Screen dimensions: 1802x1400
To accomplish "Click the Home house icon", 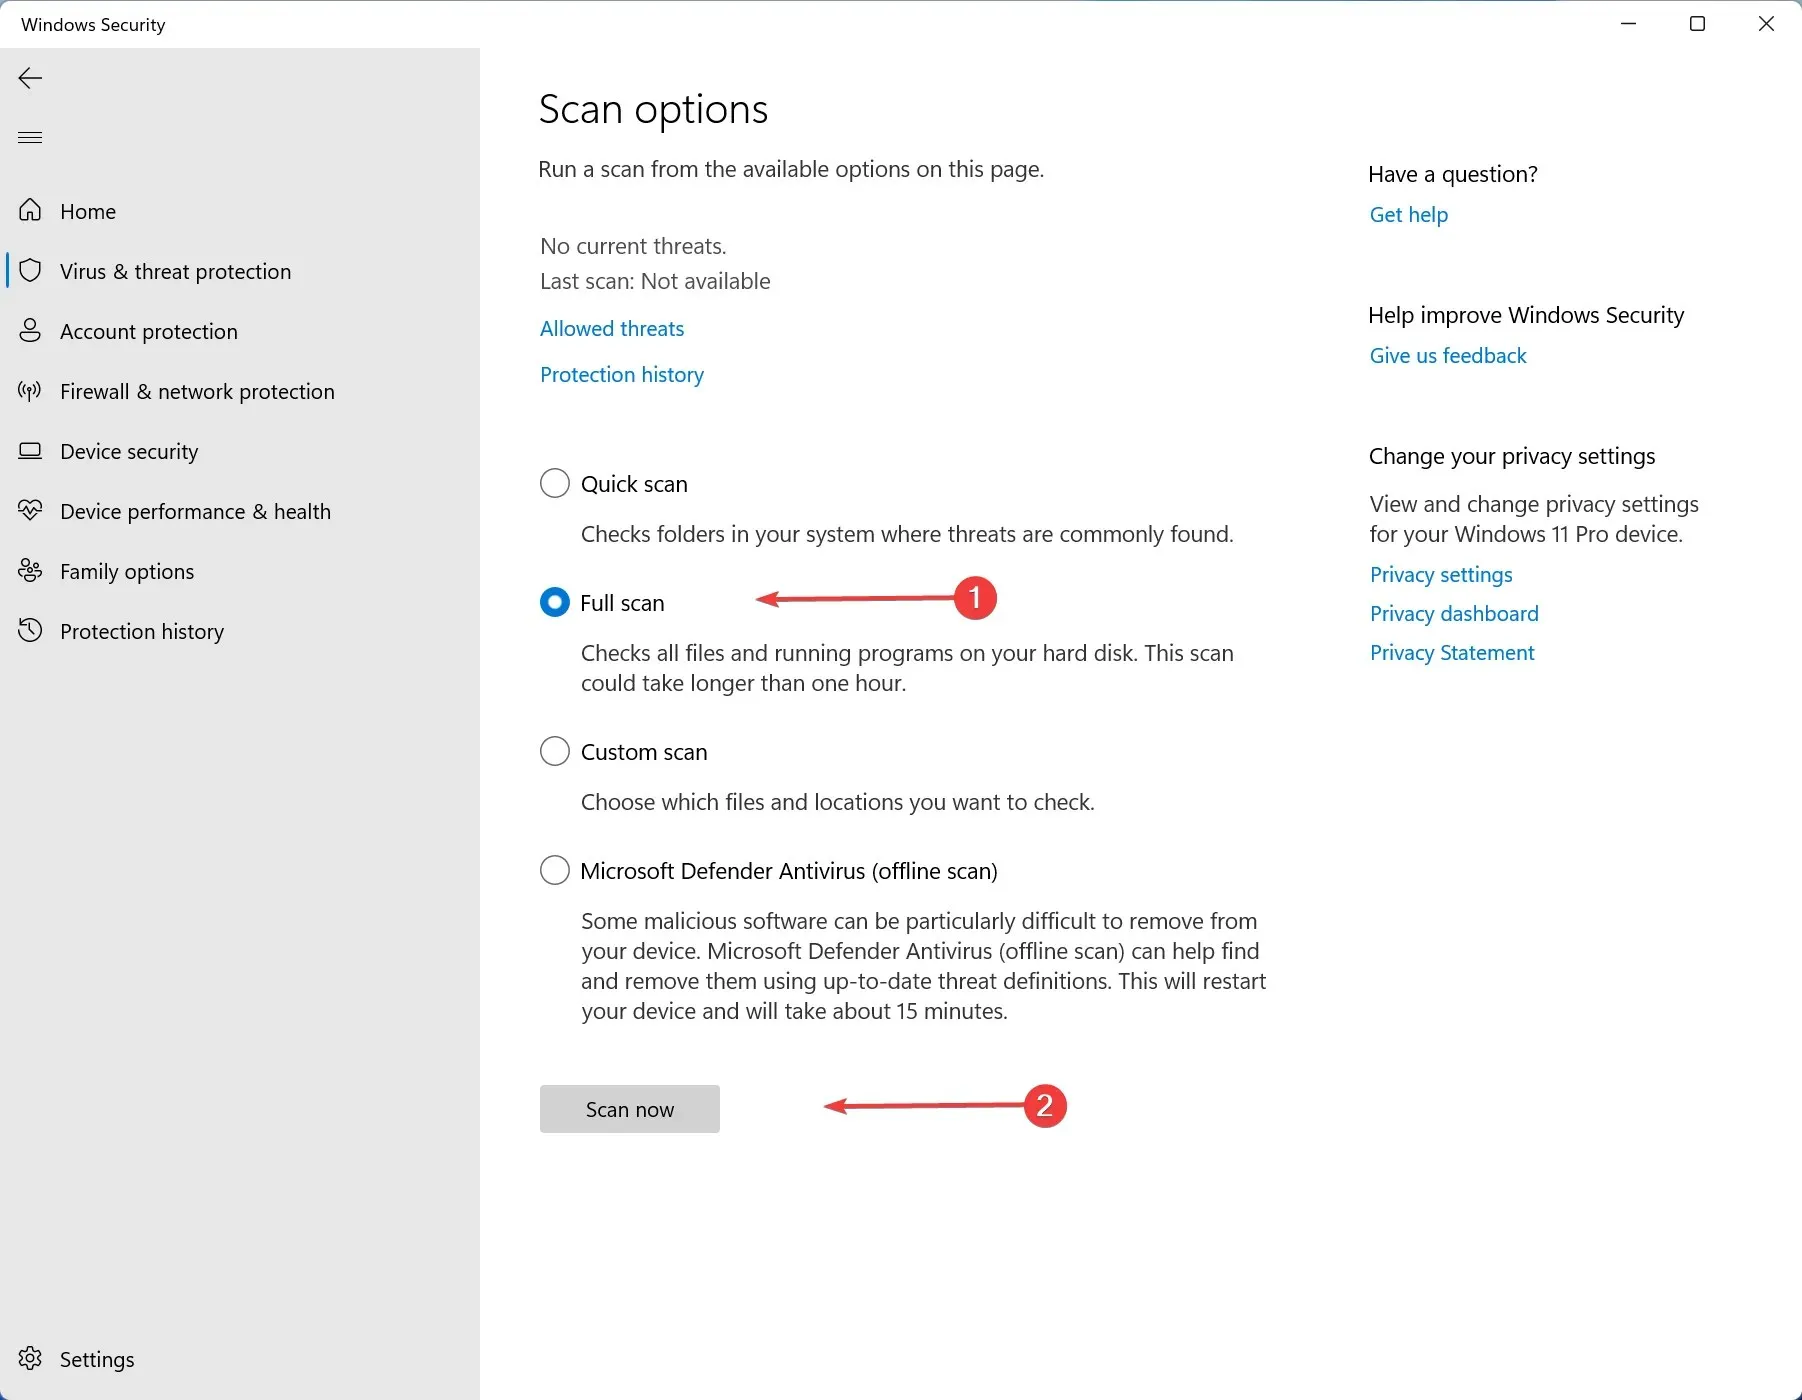I will [30, 210].
